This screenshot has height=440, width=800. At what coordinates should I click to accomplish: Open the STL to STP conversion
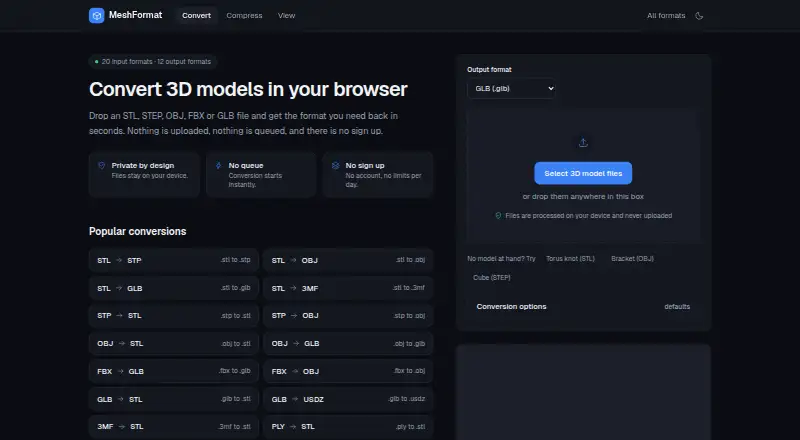click(x=174, y=260)
